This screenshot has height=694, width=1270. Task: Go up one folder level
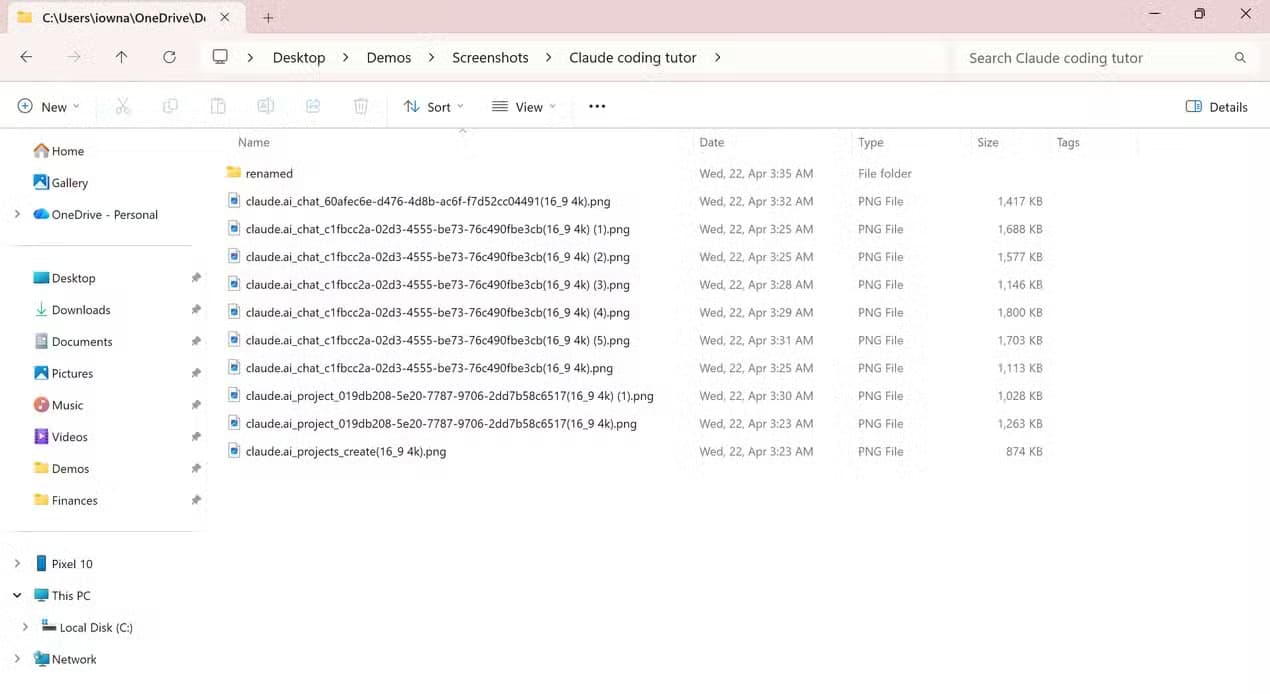click(121, 57)
